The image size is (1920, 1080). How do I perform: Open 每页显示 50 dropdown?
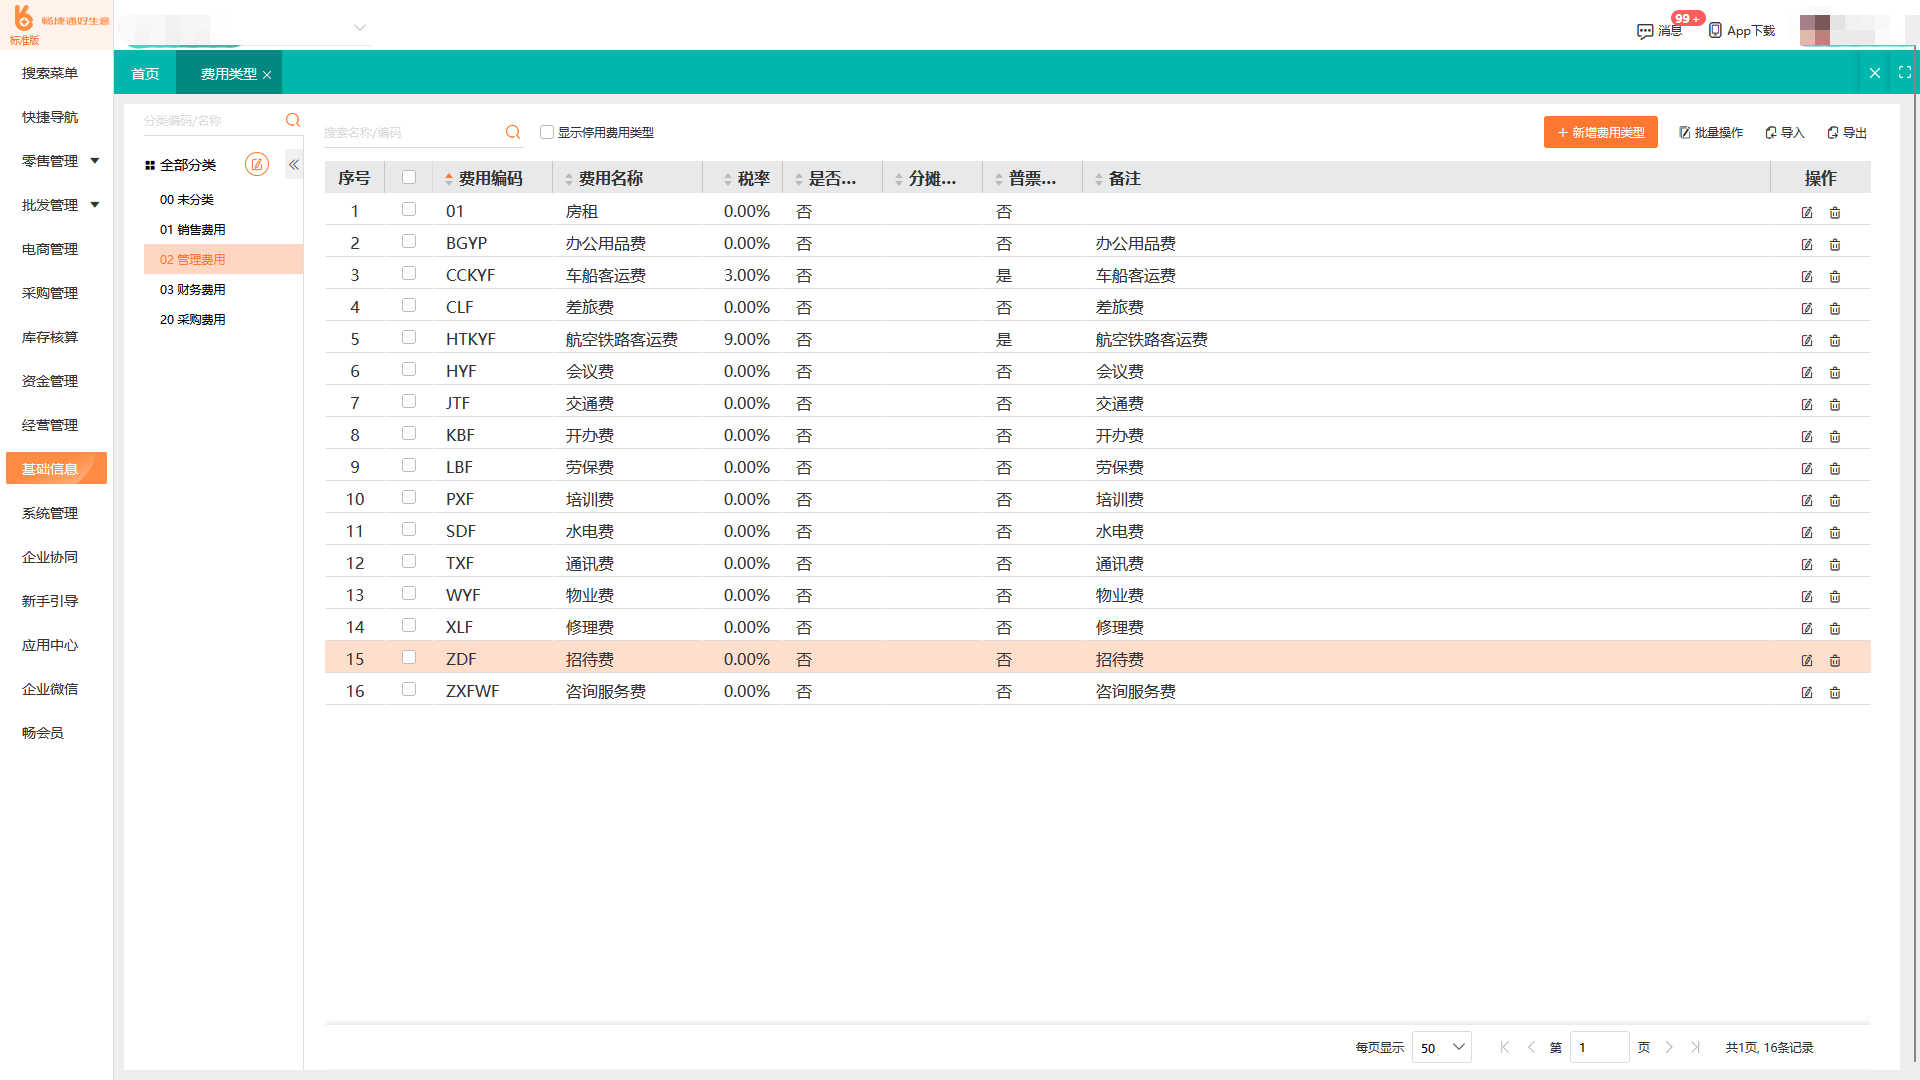[x=1440, y=1047]
